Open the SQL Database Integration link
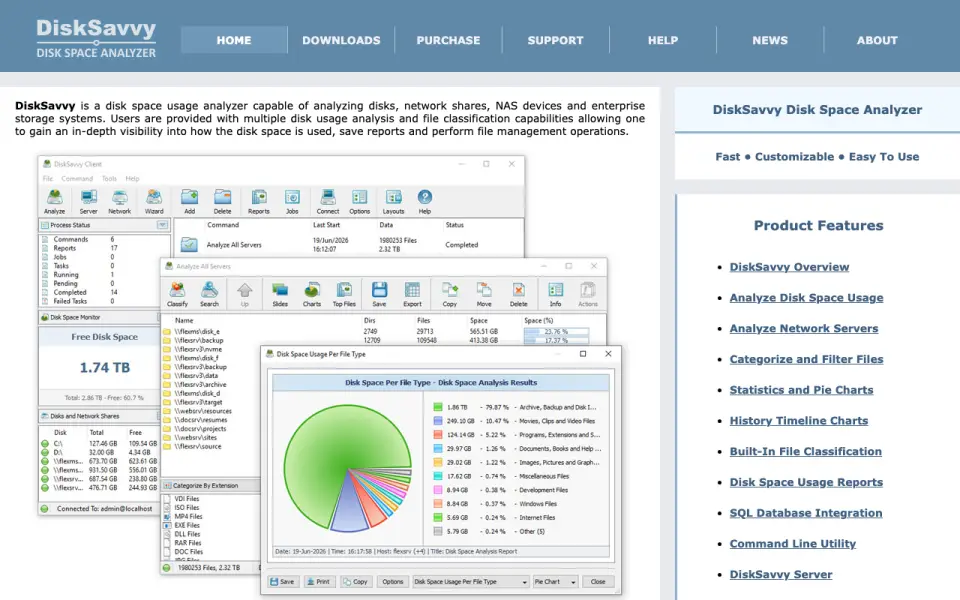The image size is (960, 600). (806, 513)
